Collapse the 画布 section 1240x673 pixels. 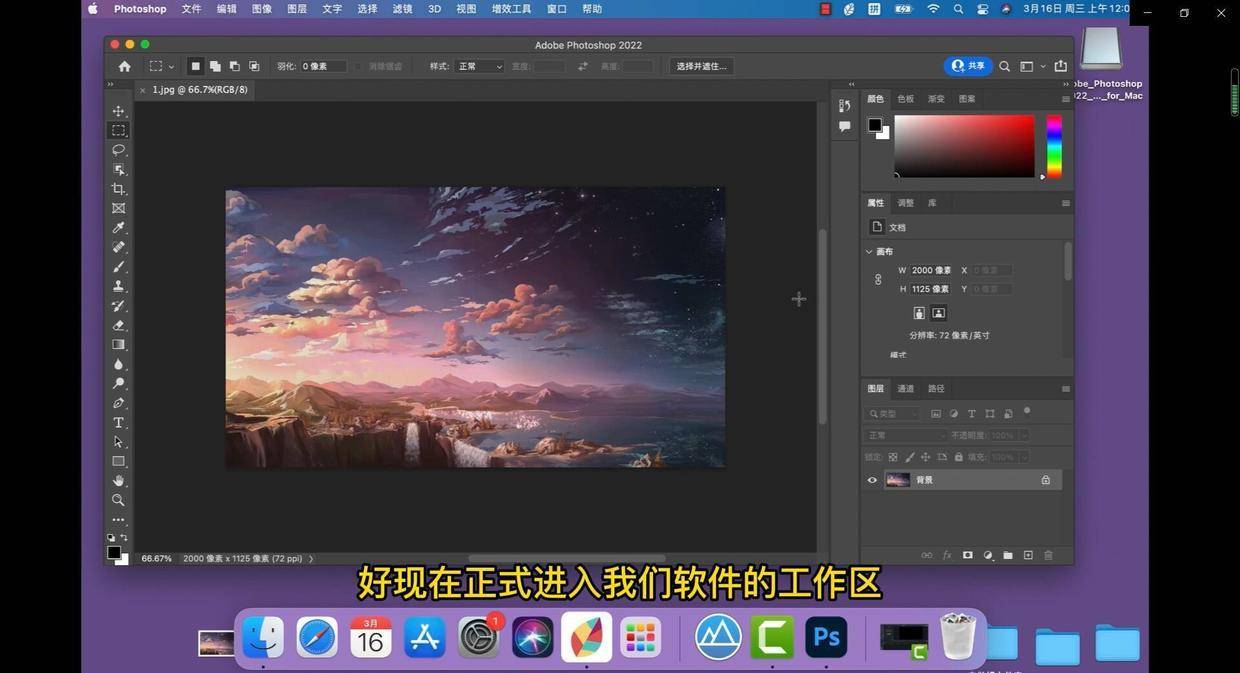click(869, 252)
